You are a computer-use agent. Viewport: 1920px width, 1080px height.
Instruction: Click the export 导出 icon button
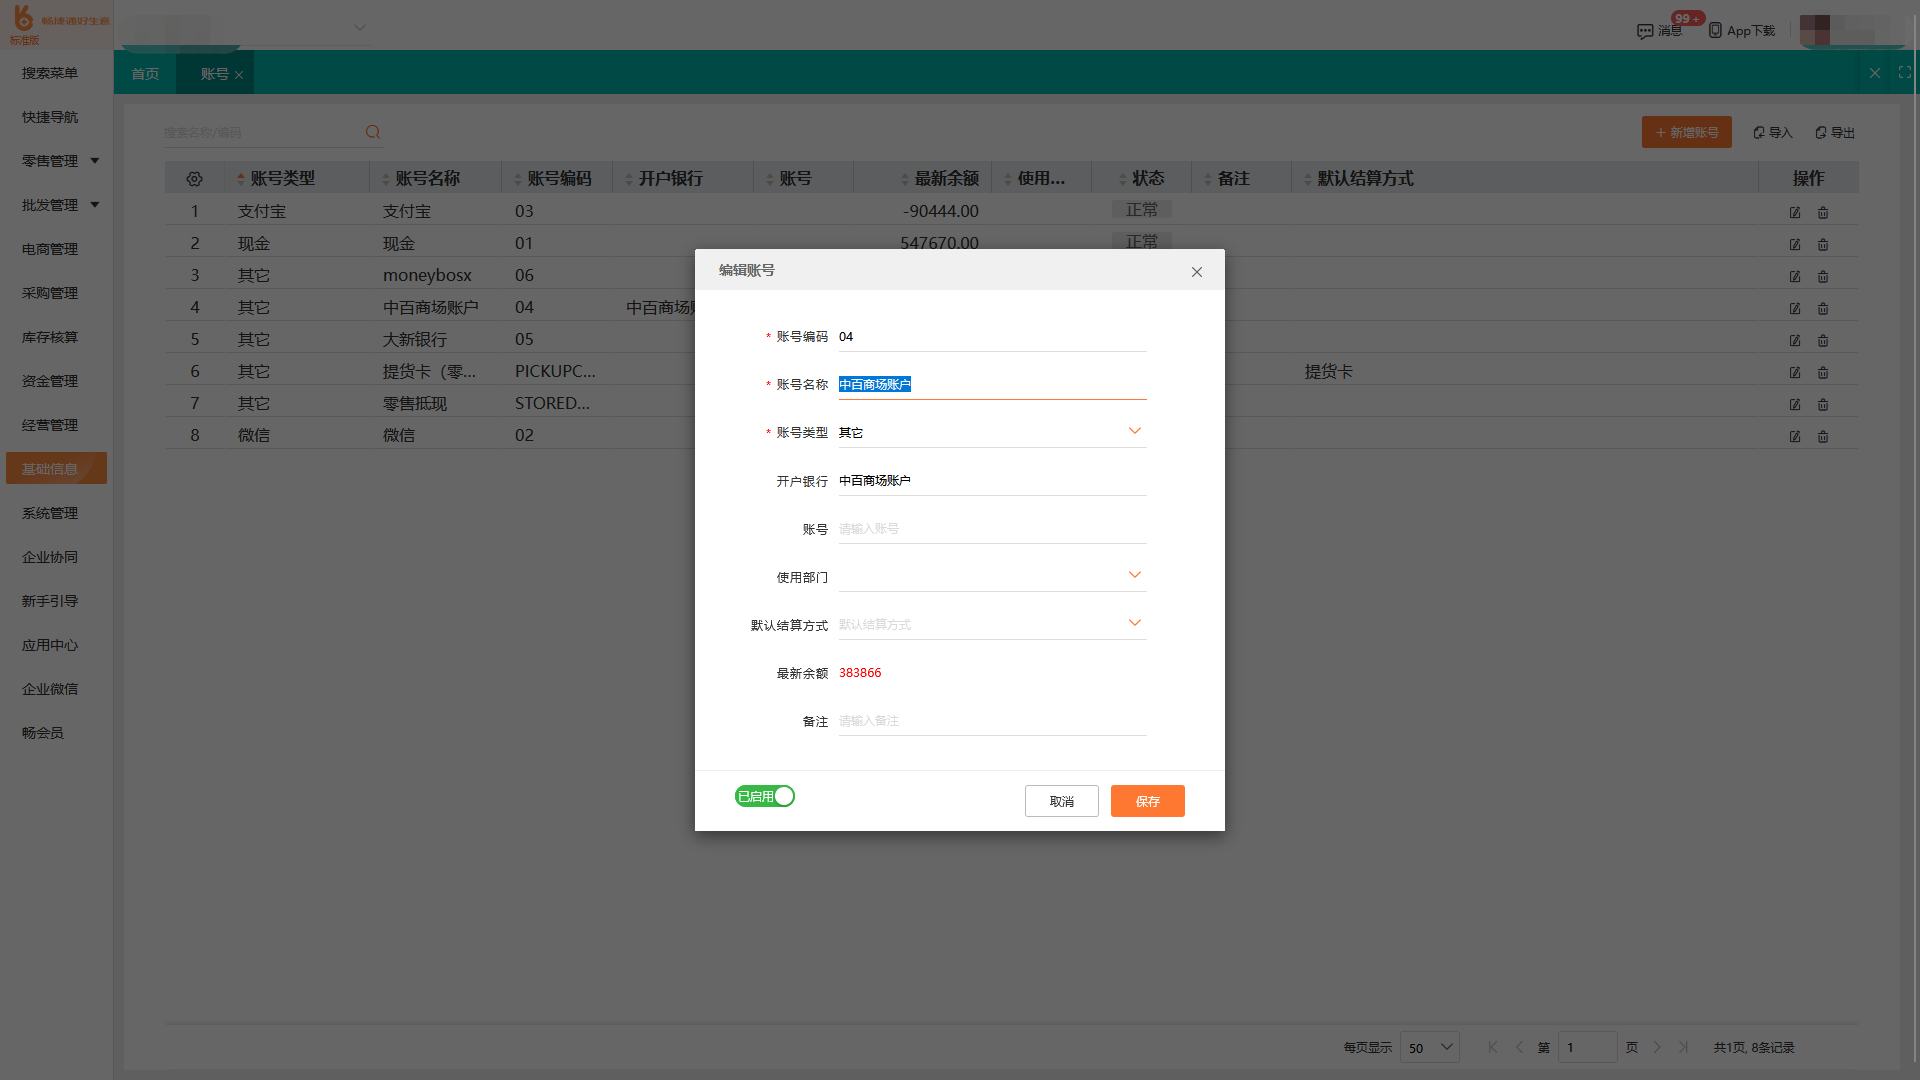coord(1834,132)
